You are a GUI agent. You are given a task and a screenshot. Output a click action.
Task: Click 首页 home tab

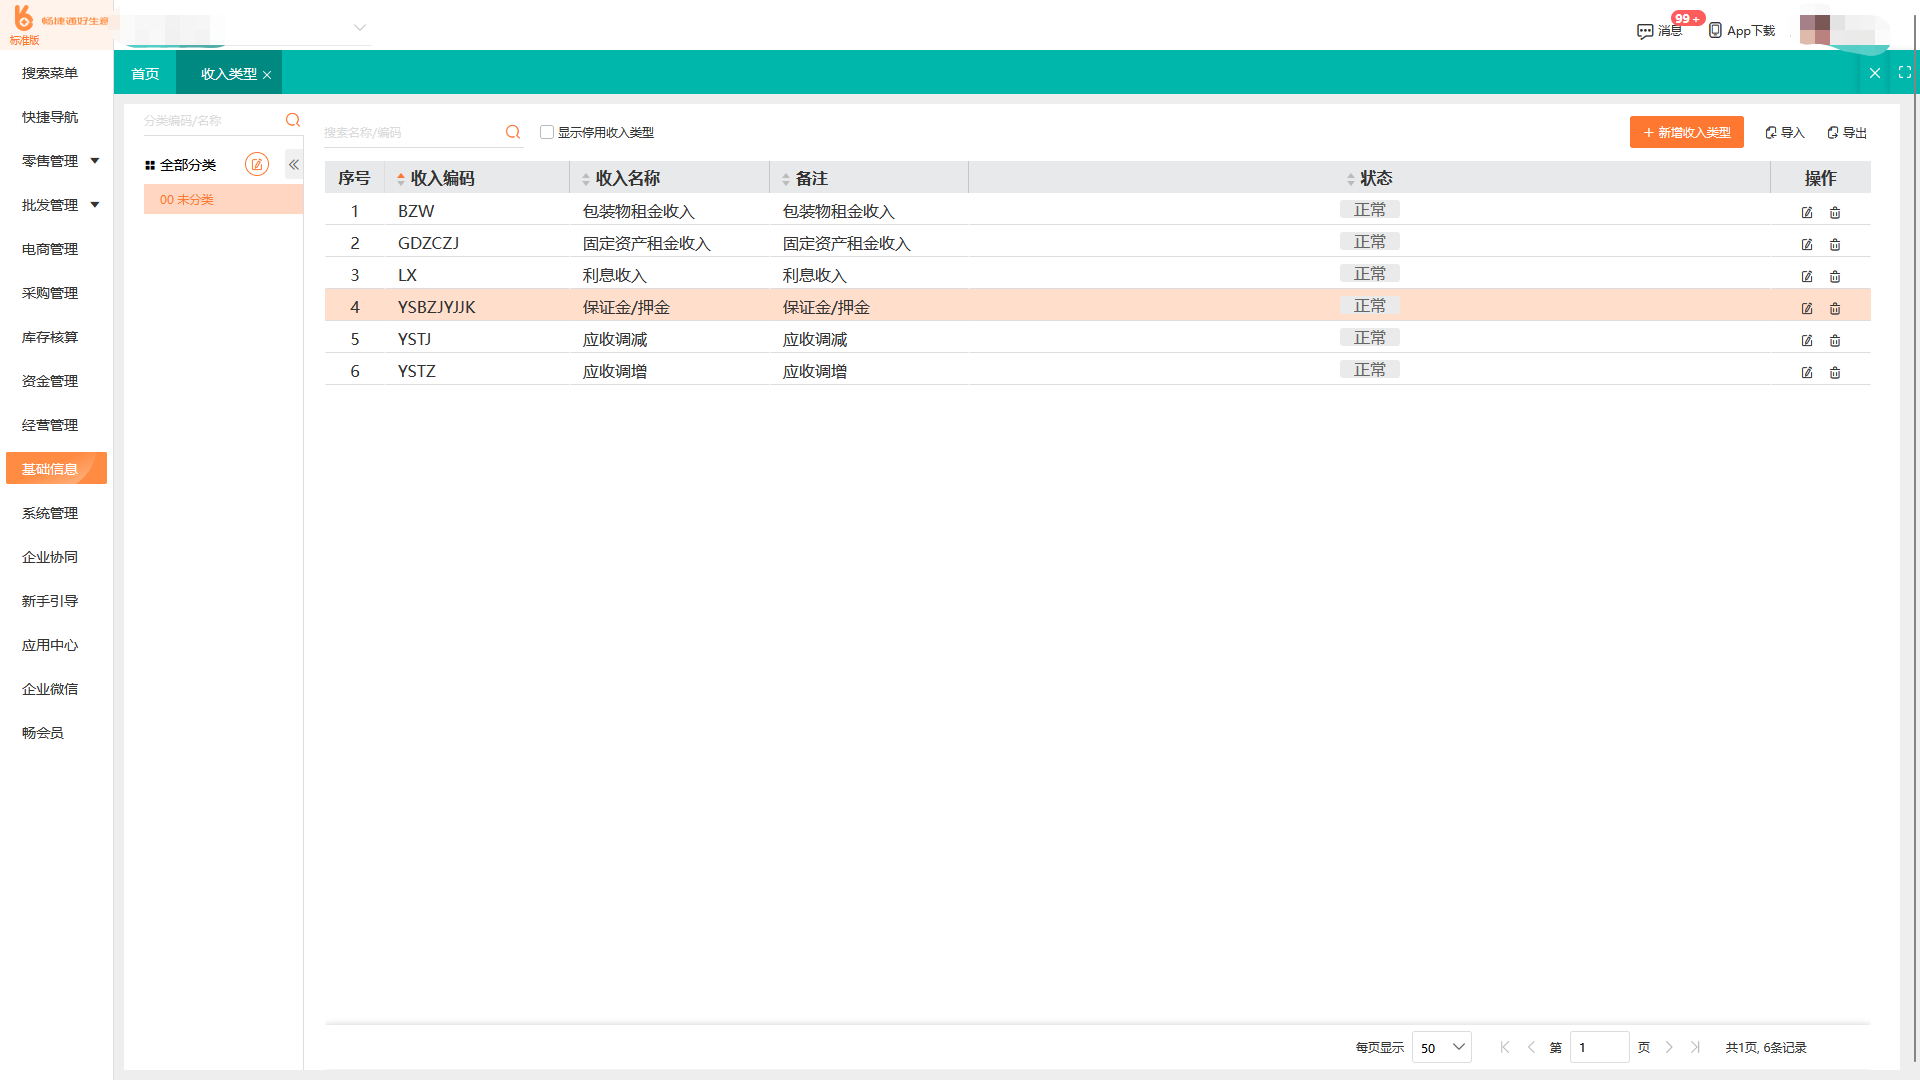pyautogui.click(x=145, y=73)
